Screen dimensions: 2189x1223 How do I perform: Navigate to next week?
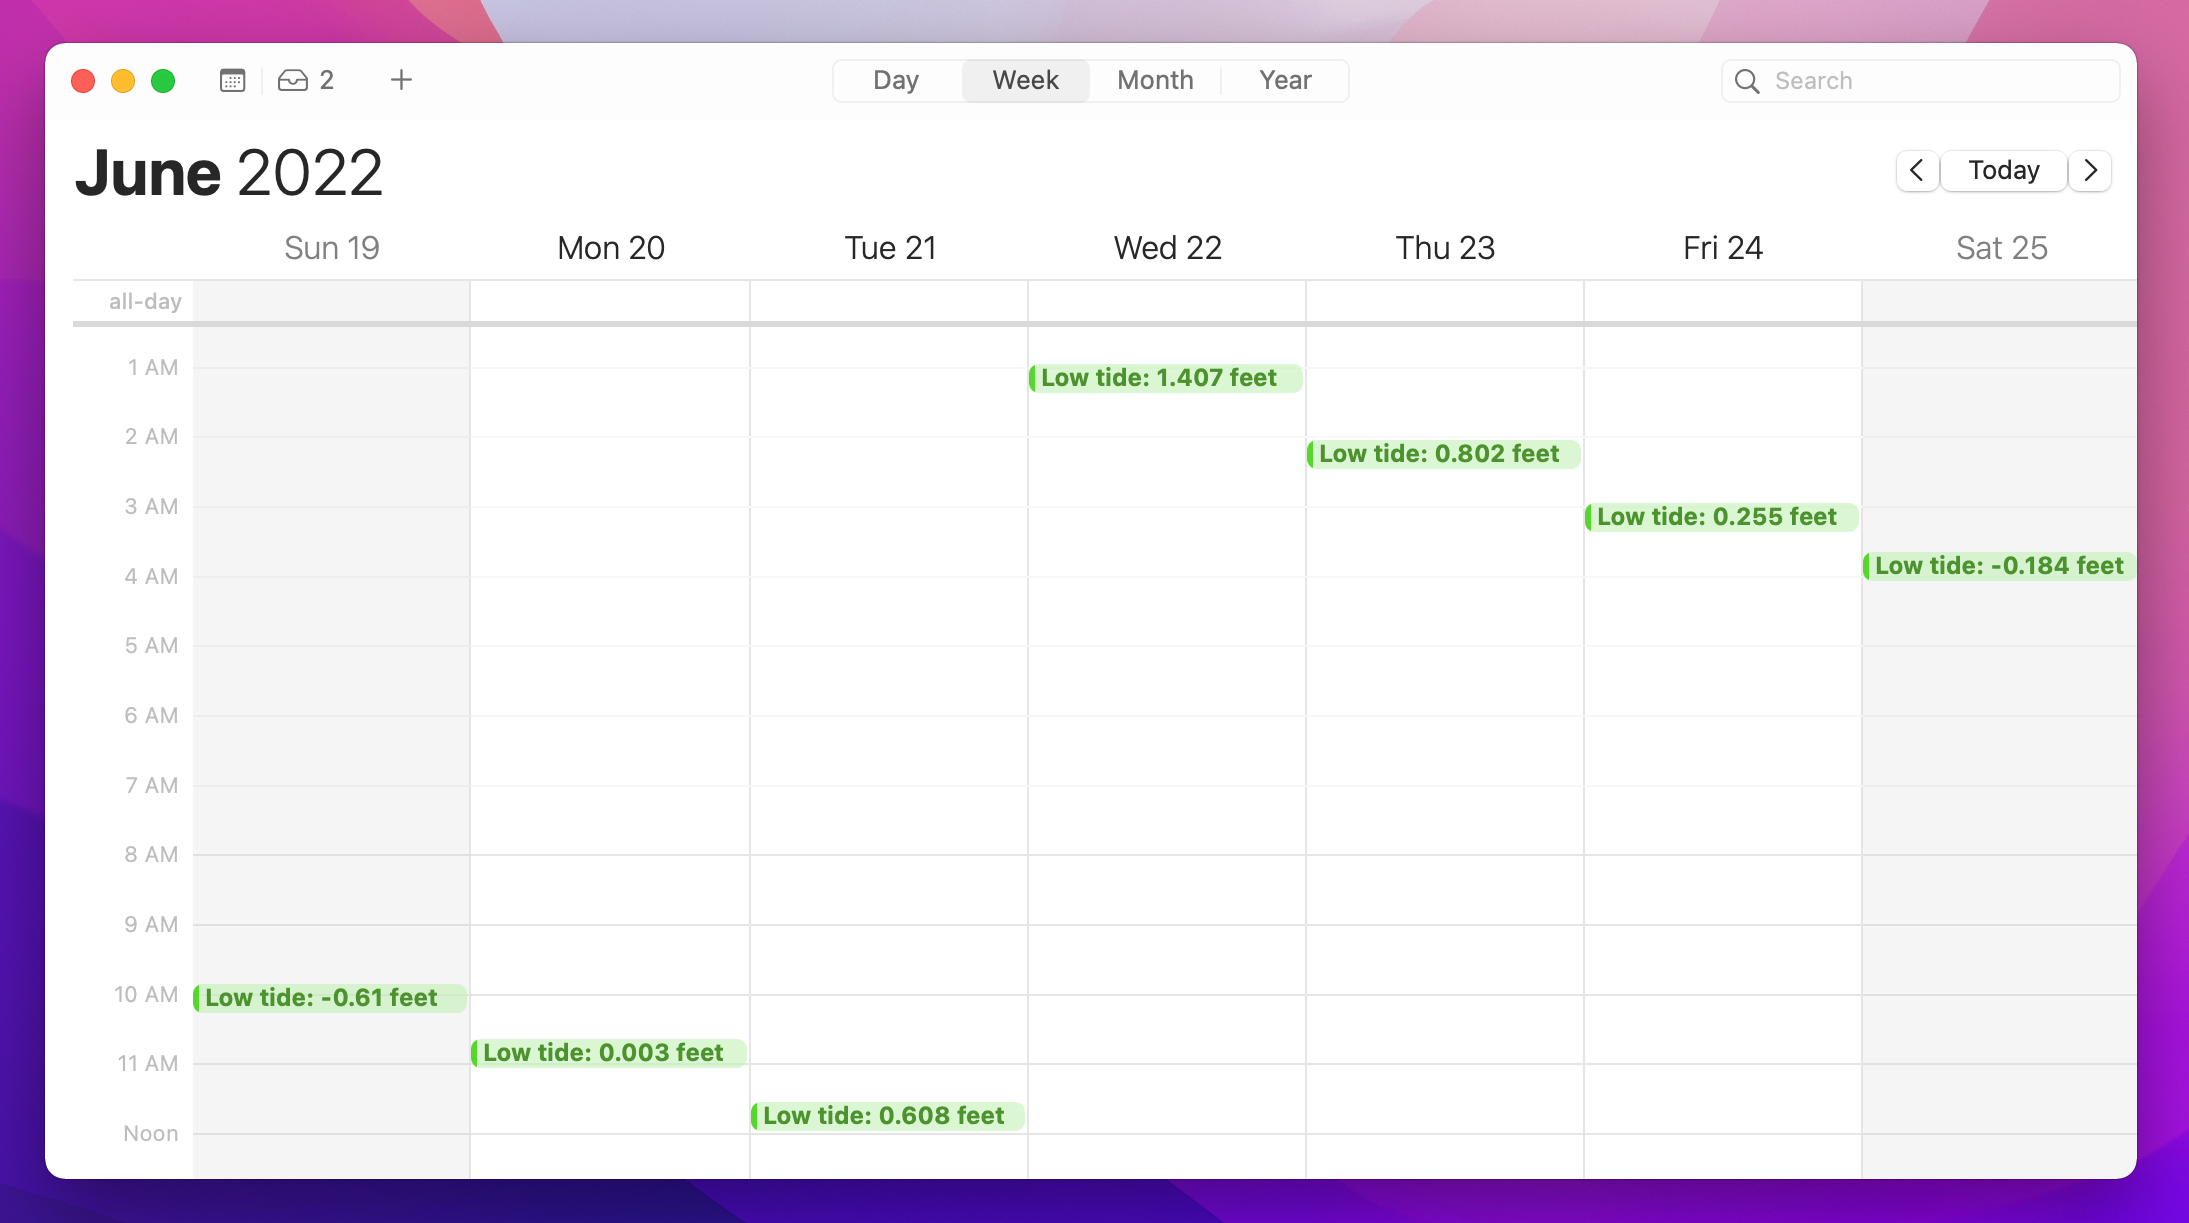(2093, 168)
